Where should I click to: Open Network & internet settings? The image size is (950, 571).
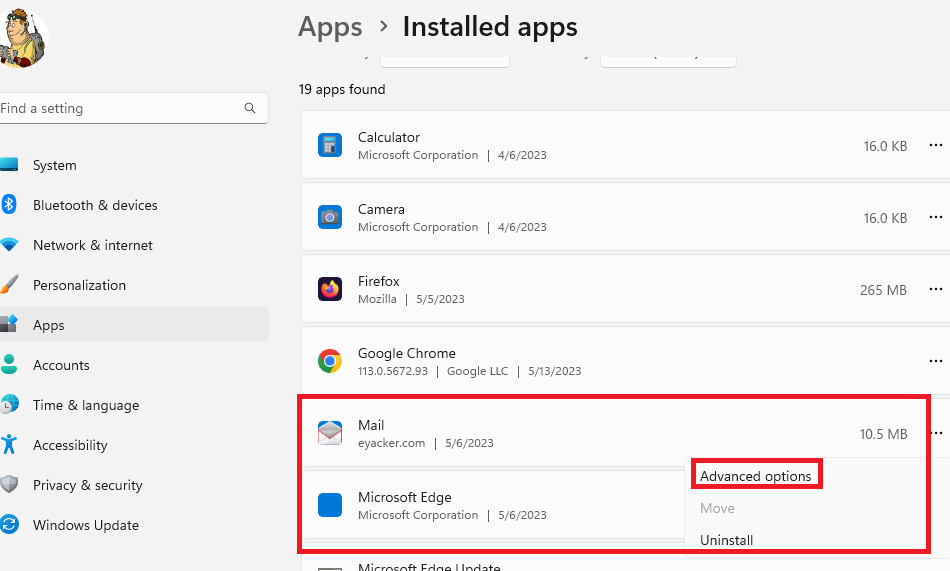(x=133, y=245)
